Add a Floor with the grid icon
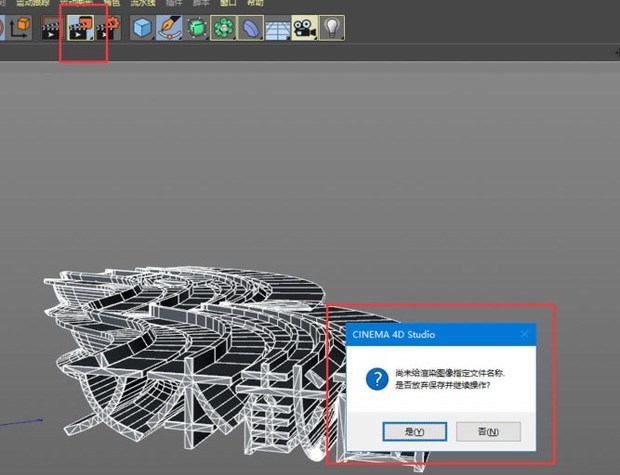 click(277, 28)
